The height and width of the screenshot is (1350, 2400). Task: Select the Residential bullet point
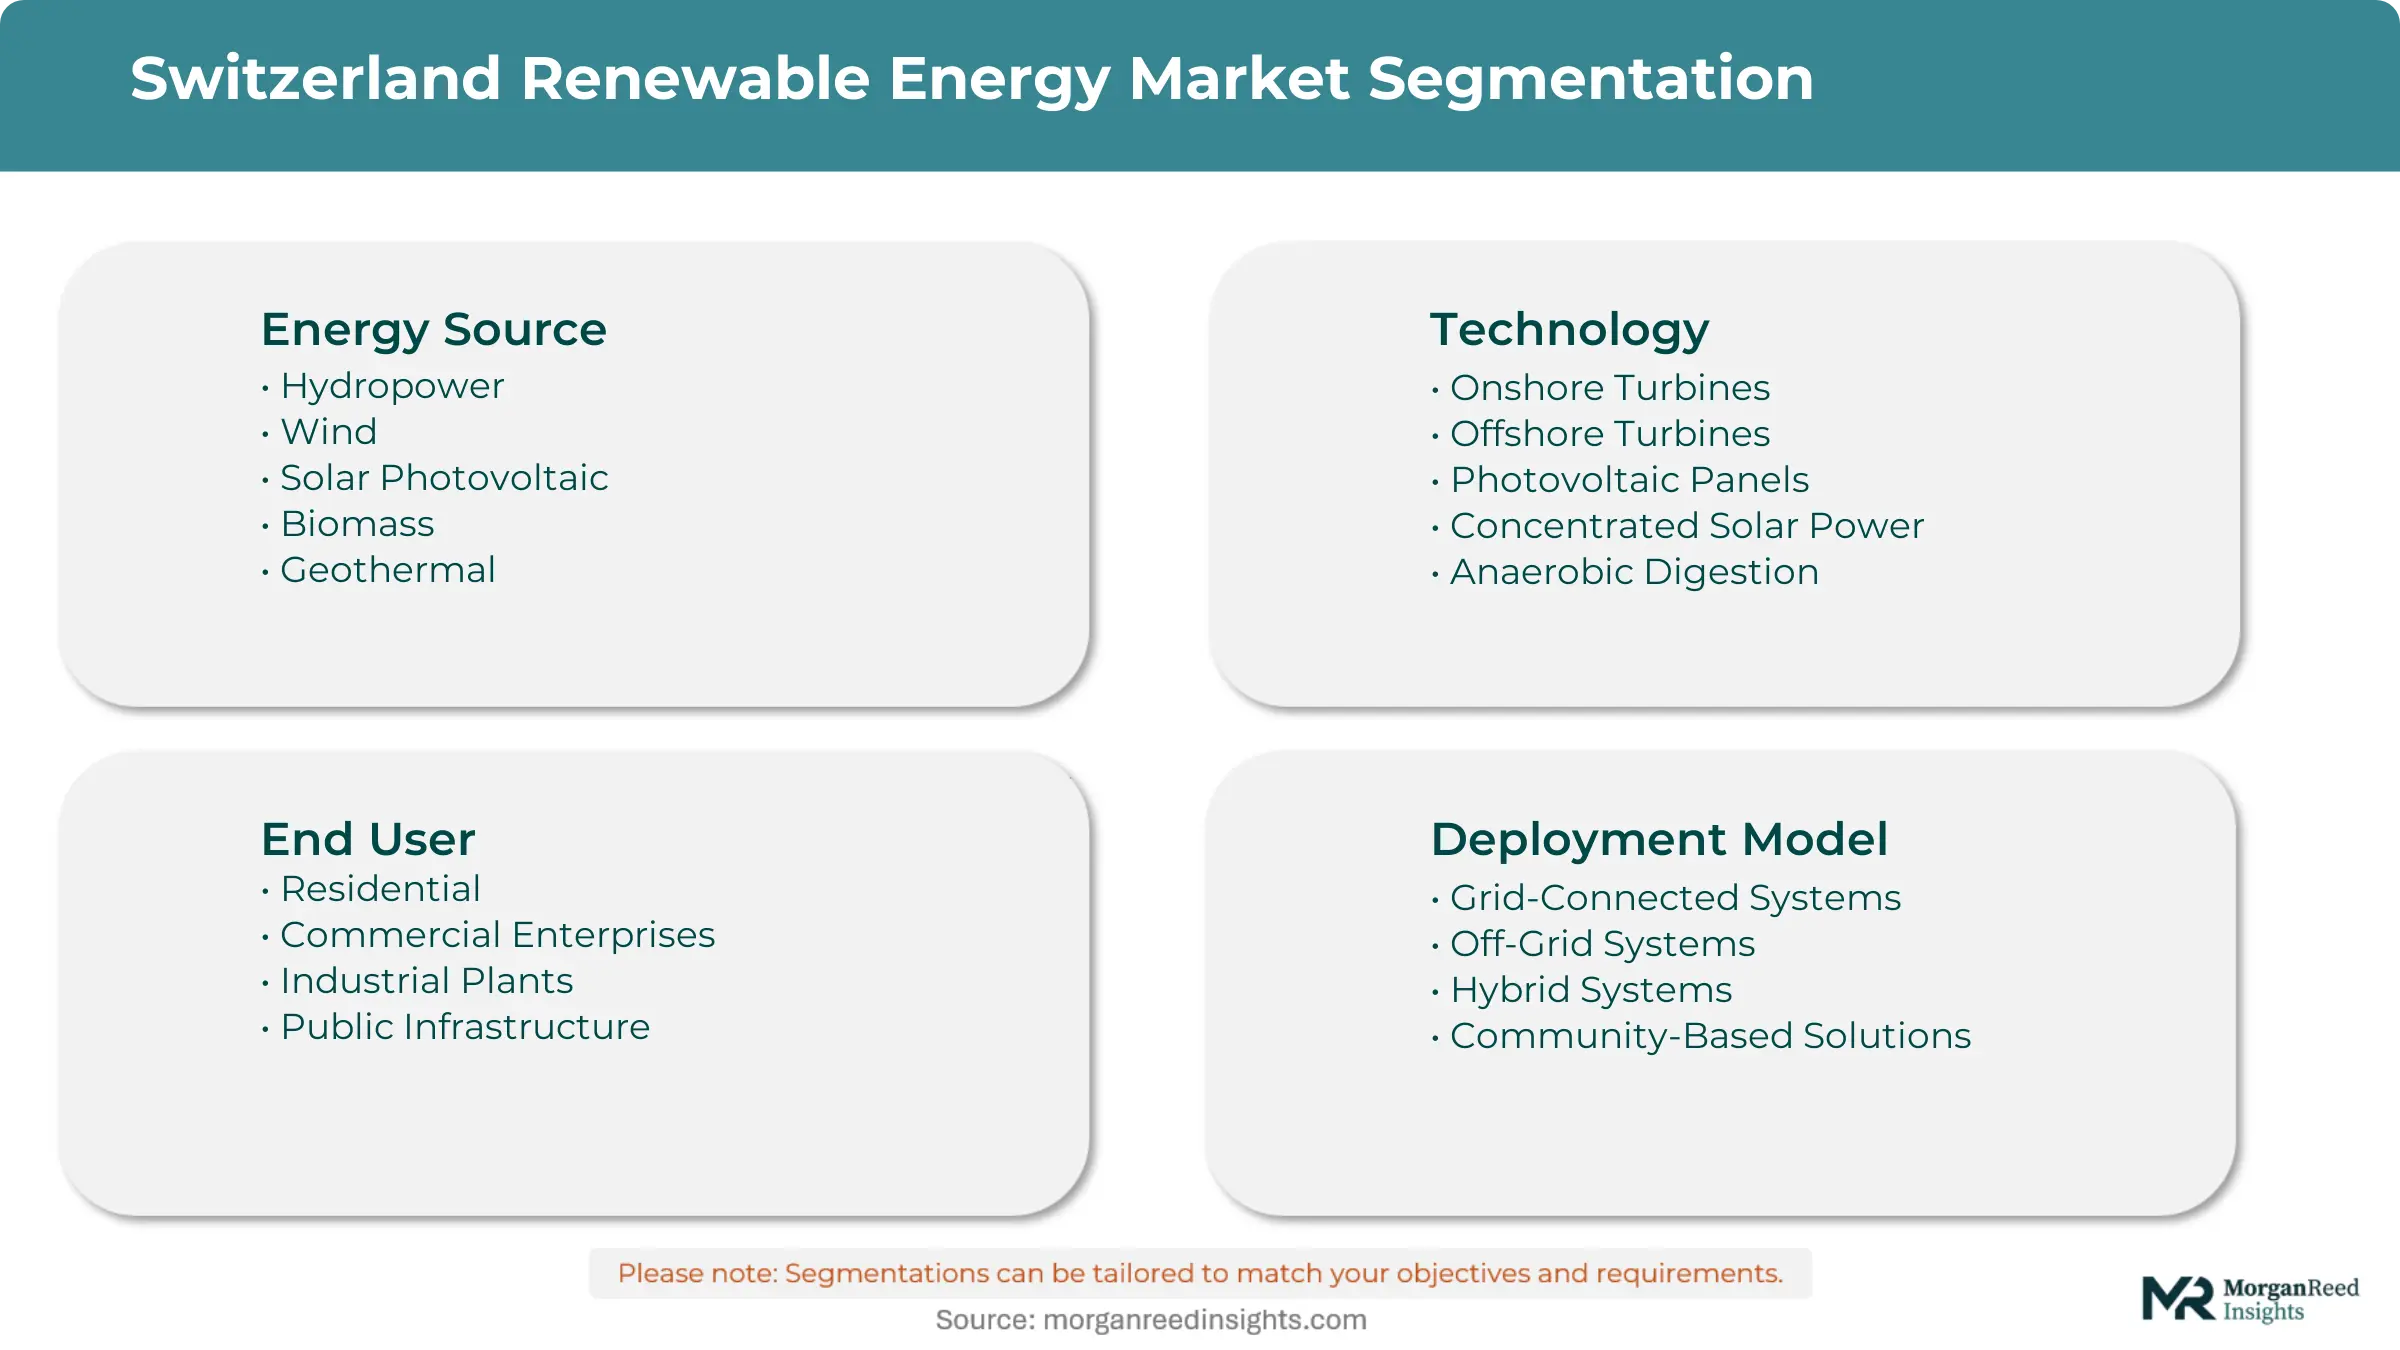(x=380, y=889)
